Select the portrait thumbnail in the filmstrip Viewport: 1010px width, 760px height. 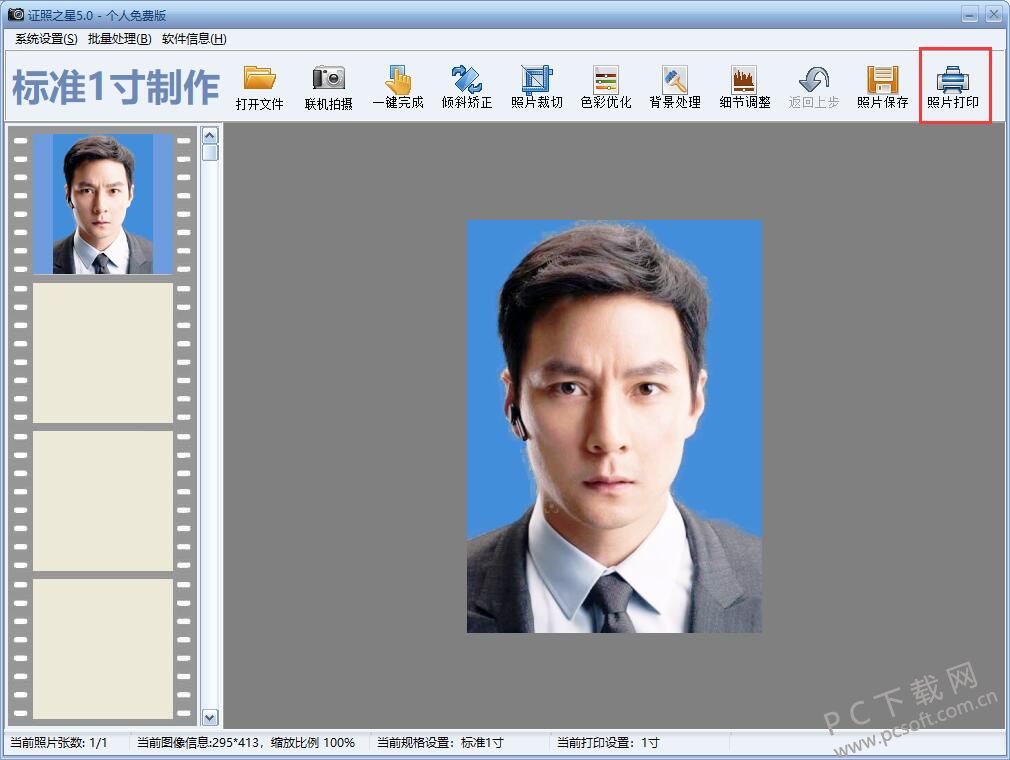point(103,204)
